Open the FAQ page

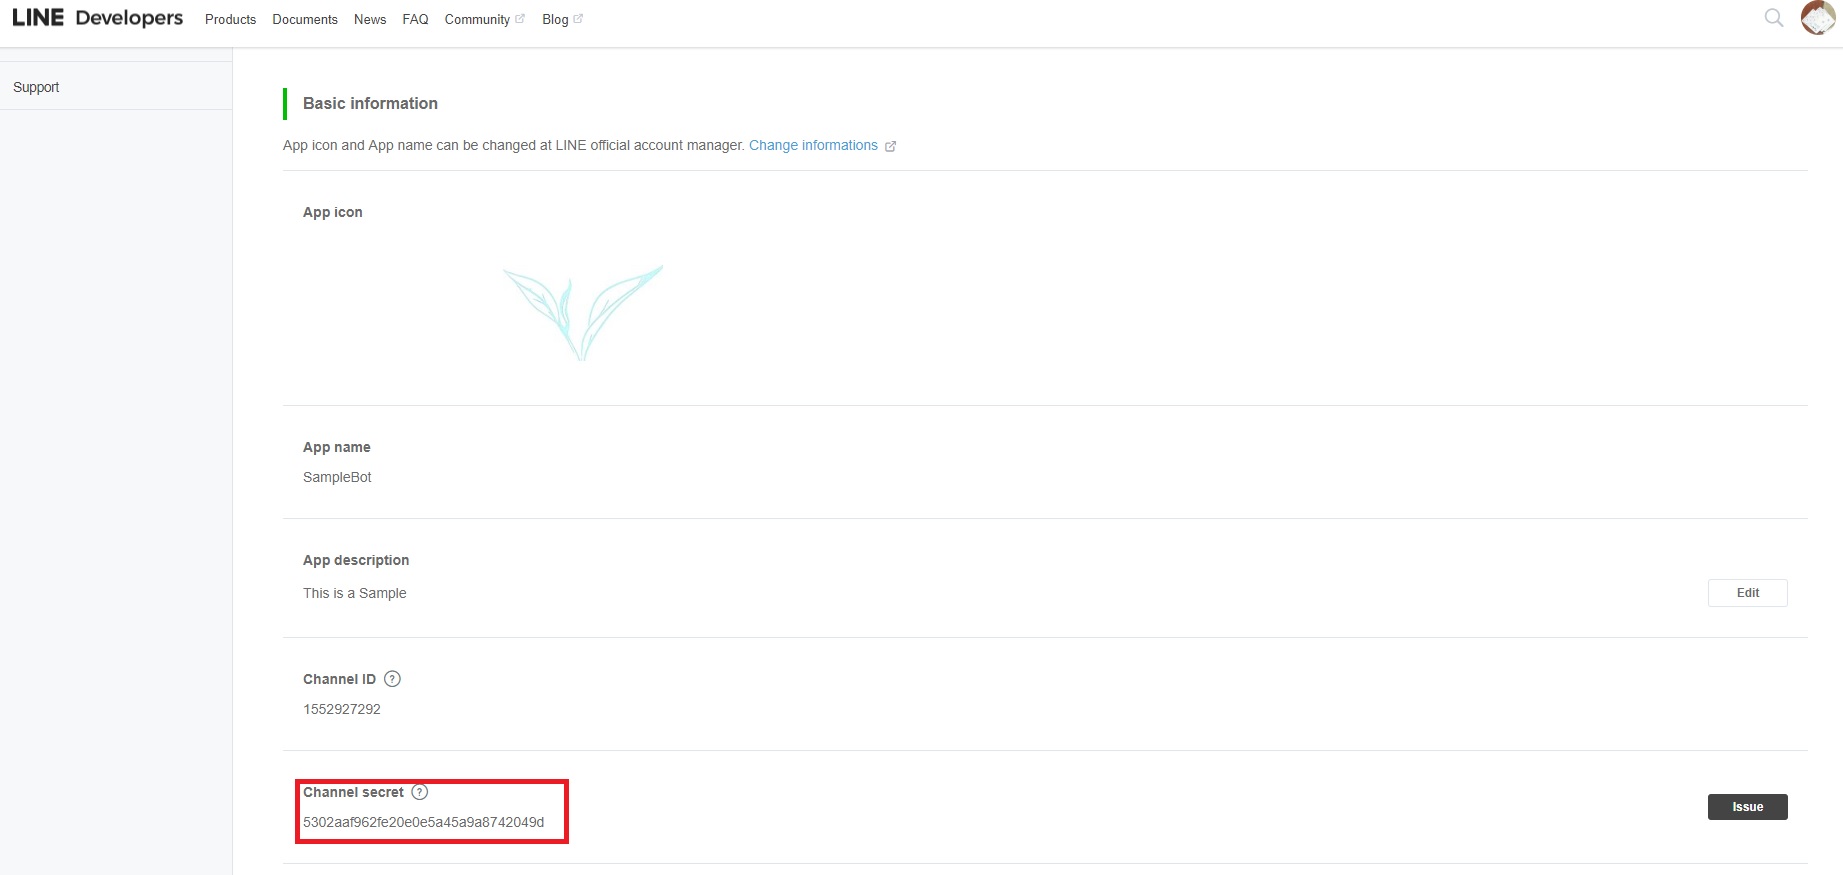(415, 19)
